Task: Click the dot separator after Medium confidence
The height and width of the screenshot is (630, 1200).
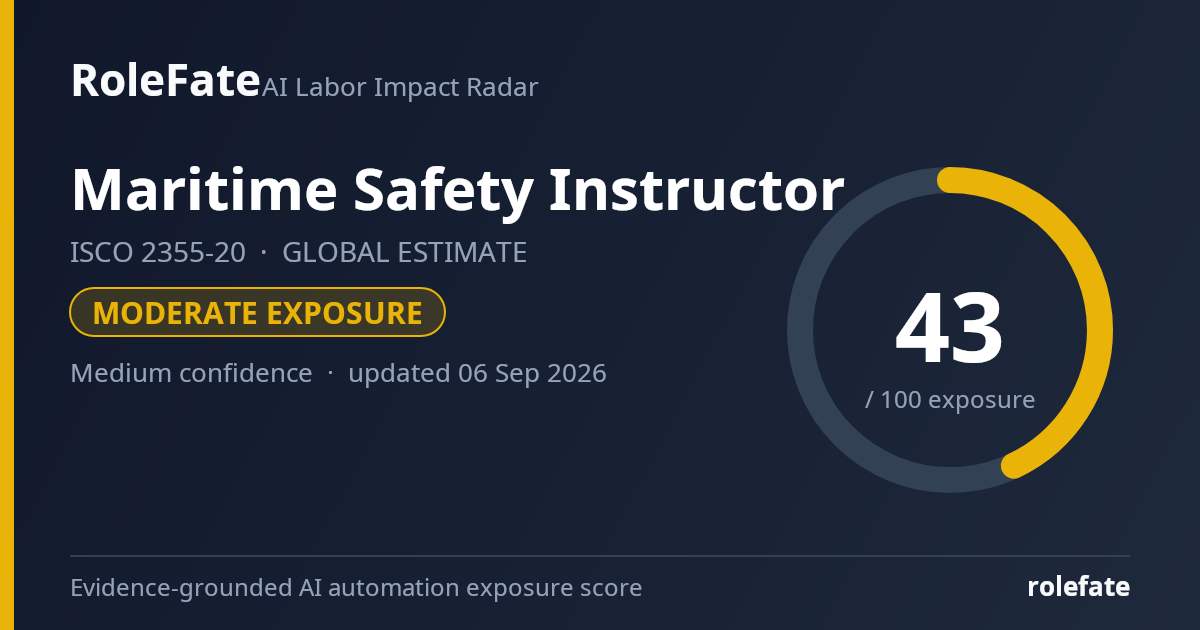Action: [330, 374]
